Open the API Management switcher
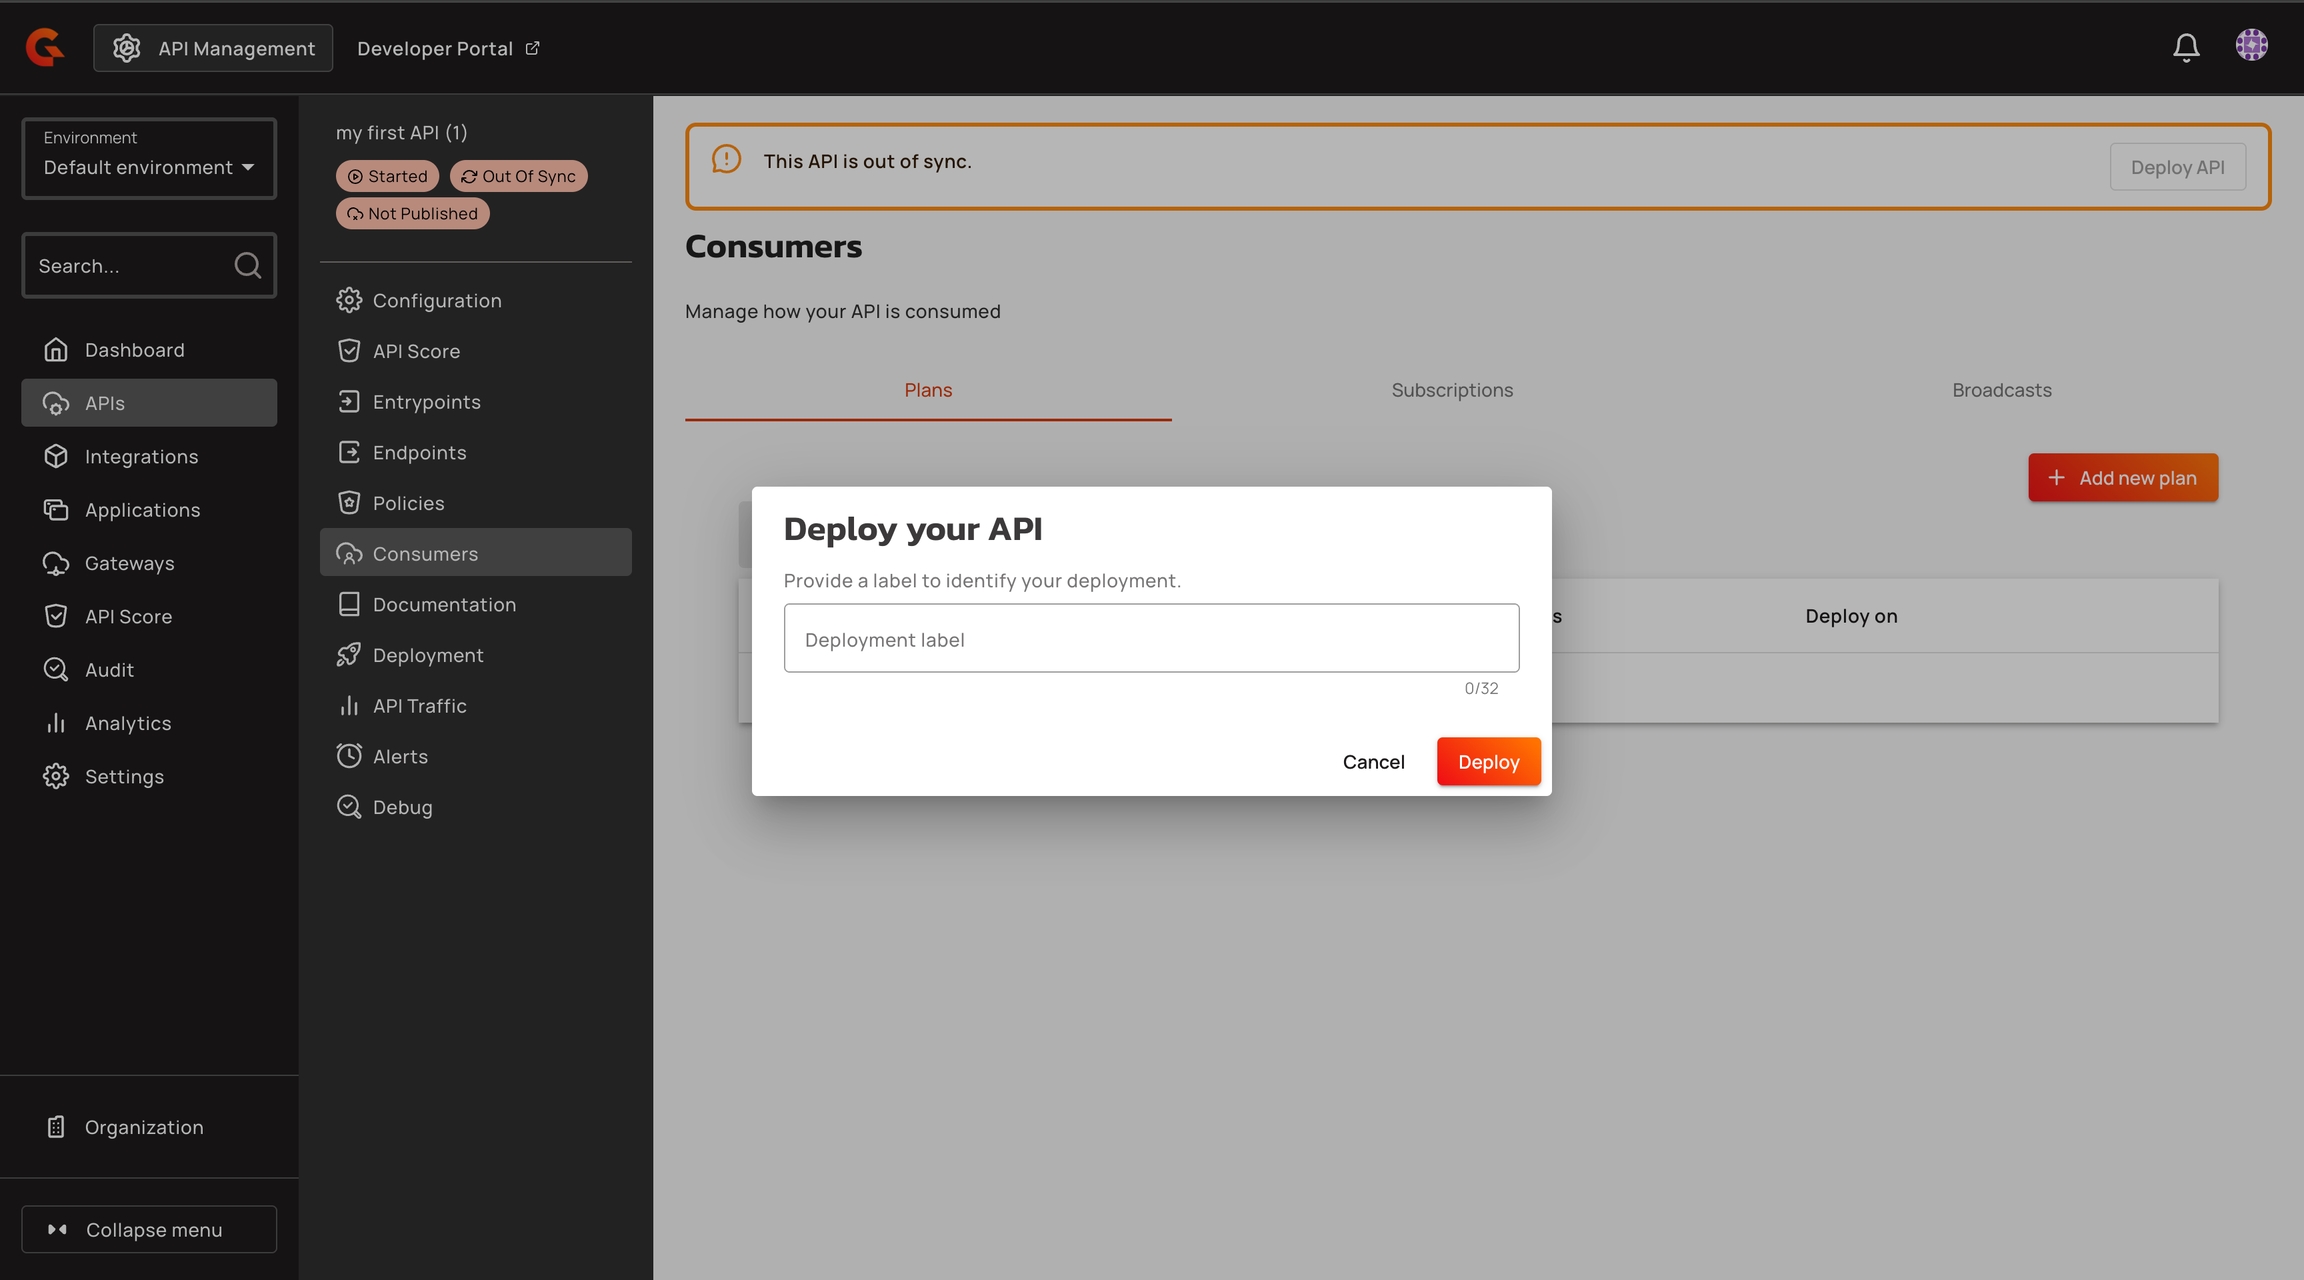The height and width of the screenshot is (1280, 2304). [x=213, y=48]
